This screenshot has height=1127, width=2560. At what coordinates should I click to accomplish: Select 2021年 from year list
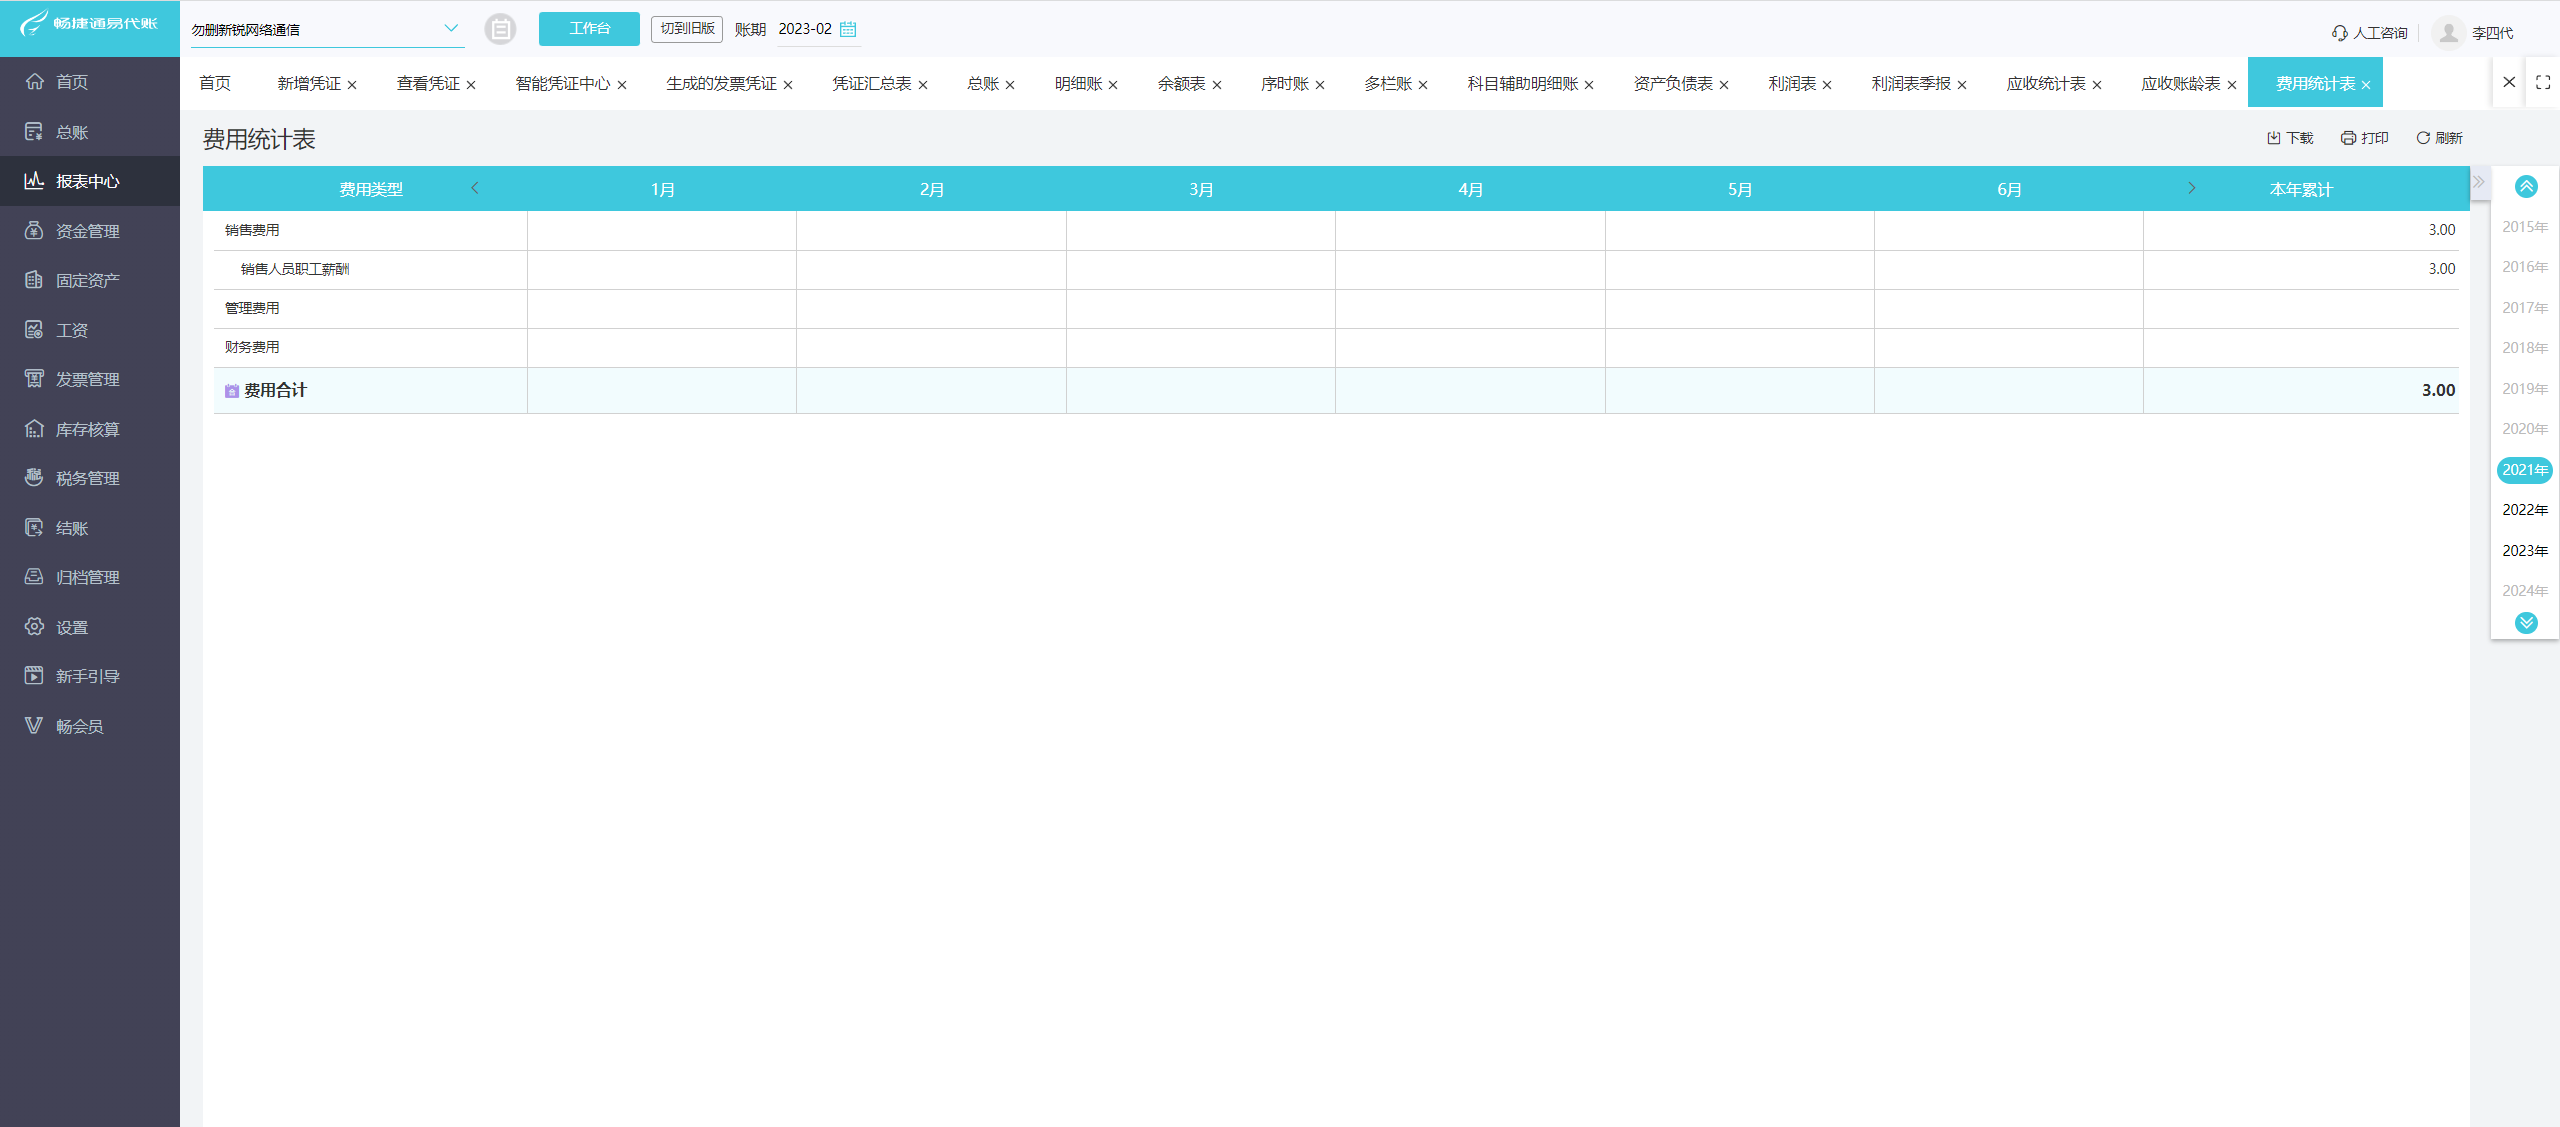pyautogui.click(x=2524, y=470)
